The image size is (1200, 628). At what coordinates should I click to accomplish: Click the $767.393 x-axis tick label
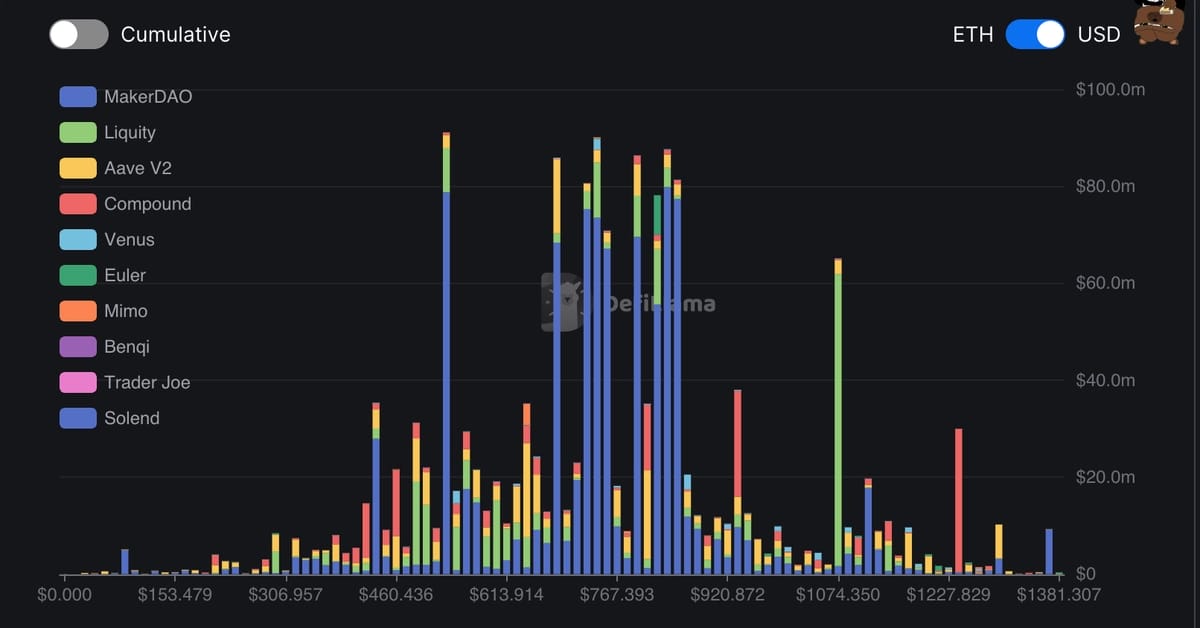pyautogui.click(x=617, y=595)
